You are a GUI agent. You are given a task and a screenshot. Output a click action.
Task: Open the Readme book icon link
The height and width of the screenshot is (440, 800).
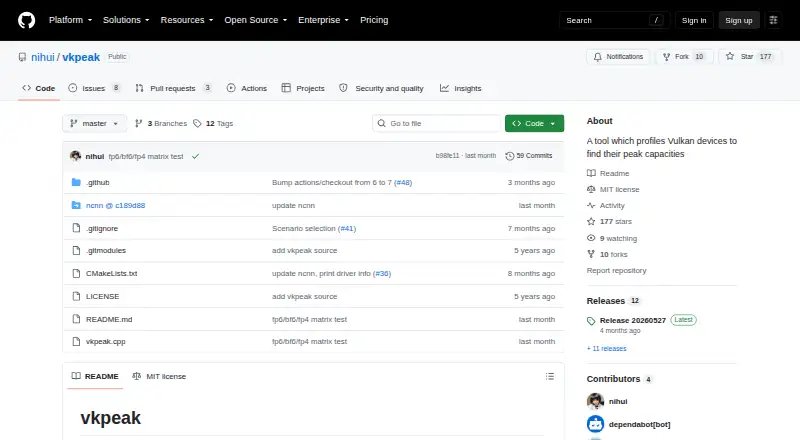click(x=591, y=173)
